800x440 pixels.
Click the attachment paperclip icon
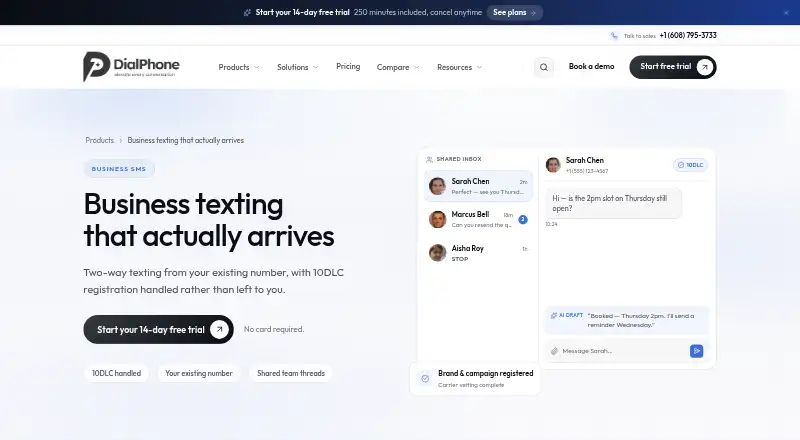coord(554,351)
